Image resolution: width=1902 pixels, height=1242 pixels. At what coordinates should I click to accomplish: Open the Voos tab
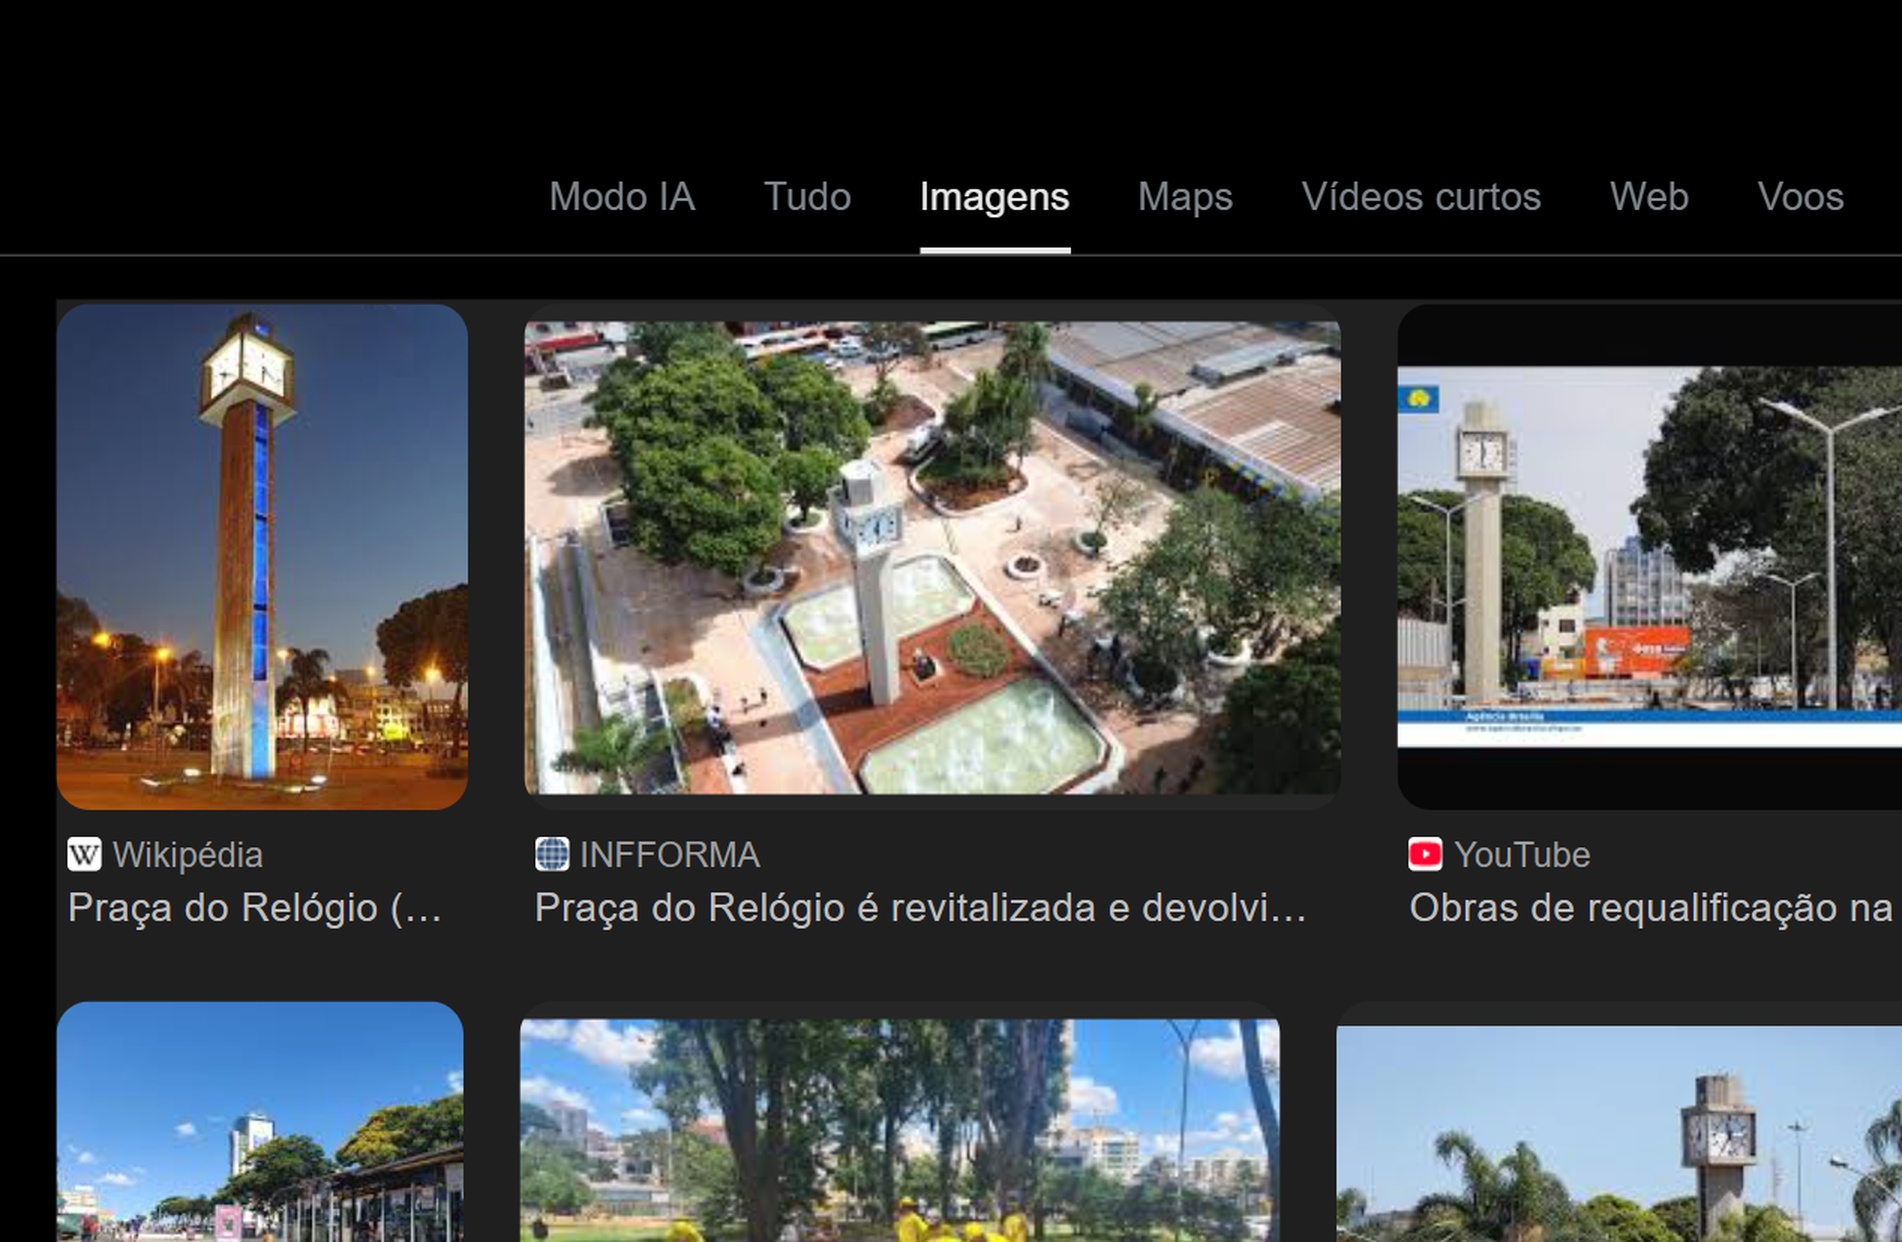[x=1800, y=198]
